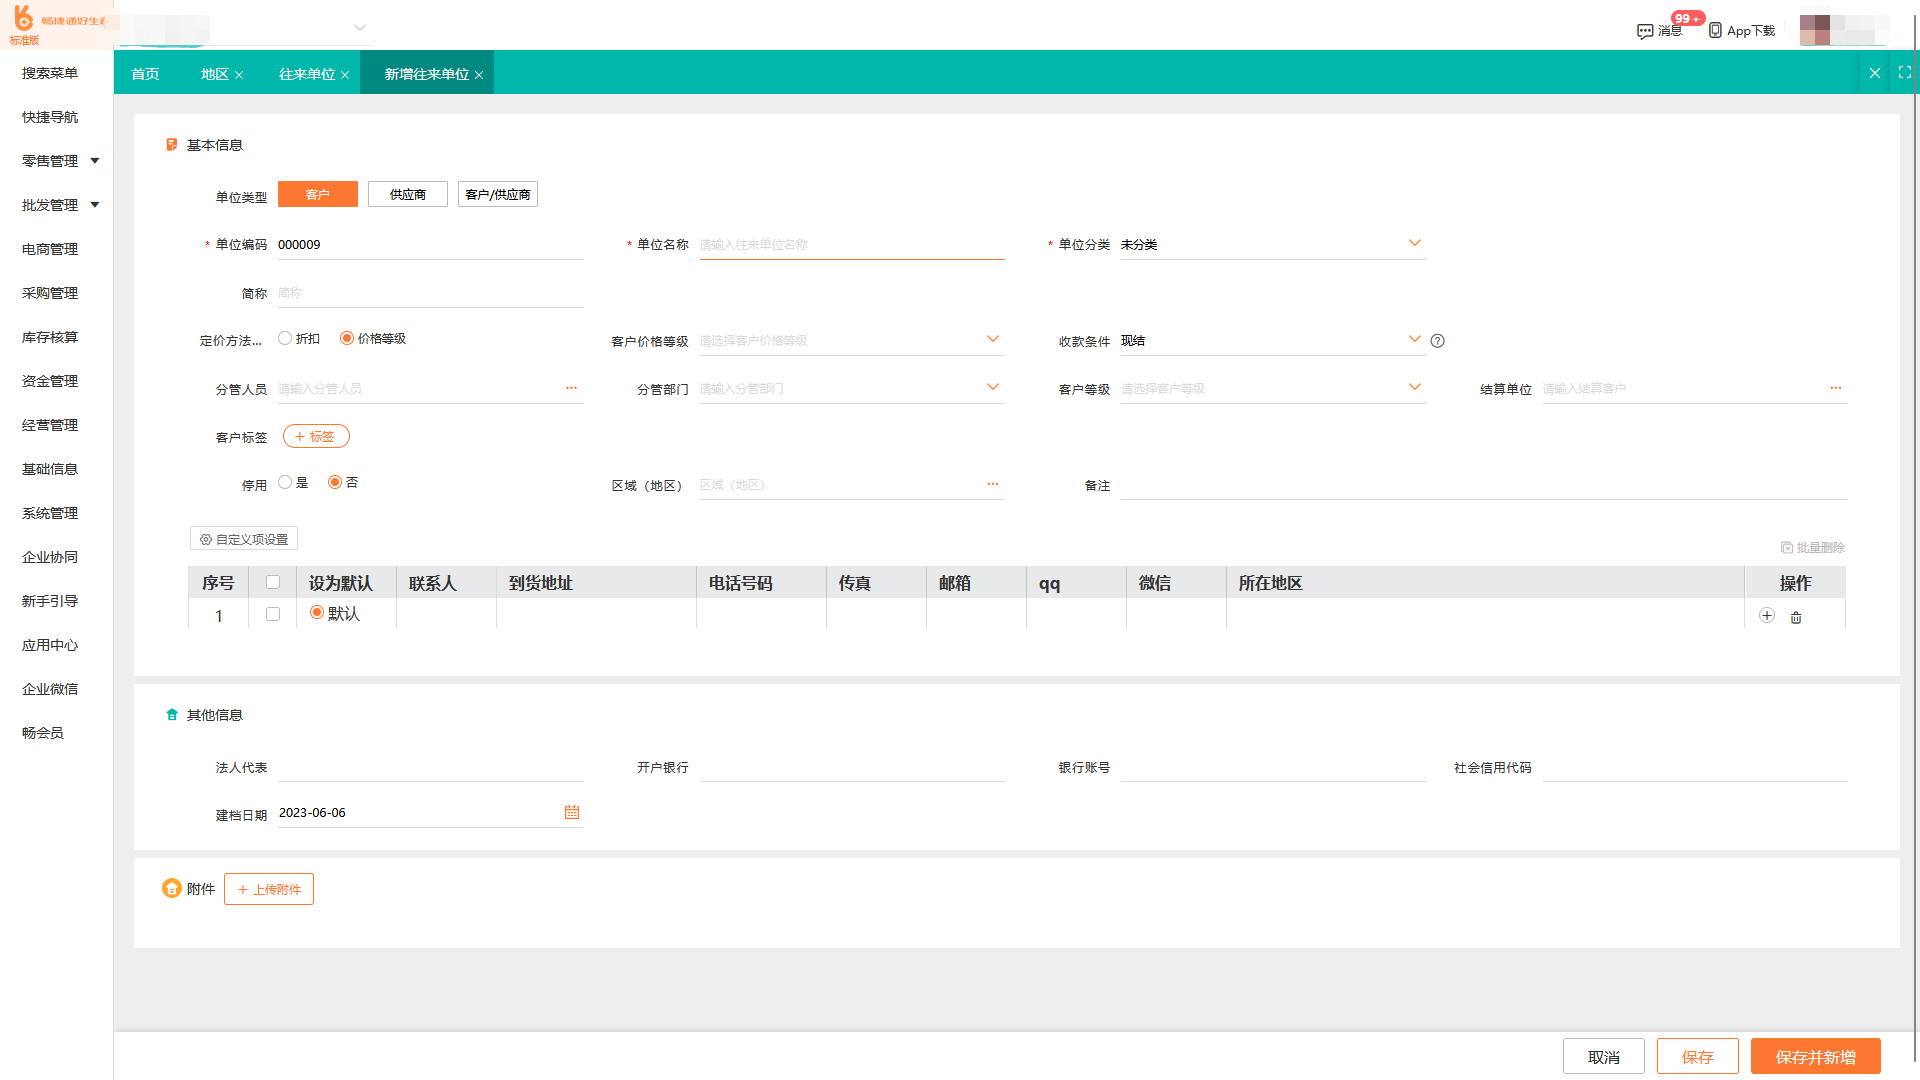
Task: Switch to the 往来单位 tab
Action: [x=301, y=73]
